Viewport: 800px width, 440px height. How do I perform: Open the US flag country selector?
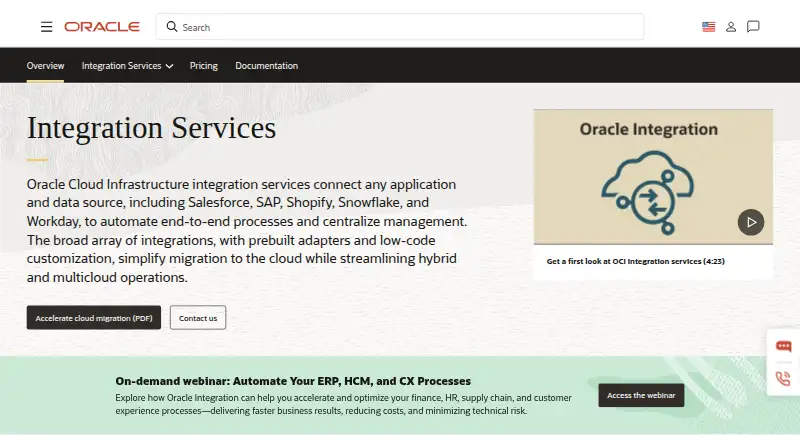point(708,27)
